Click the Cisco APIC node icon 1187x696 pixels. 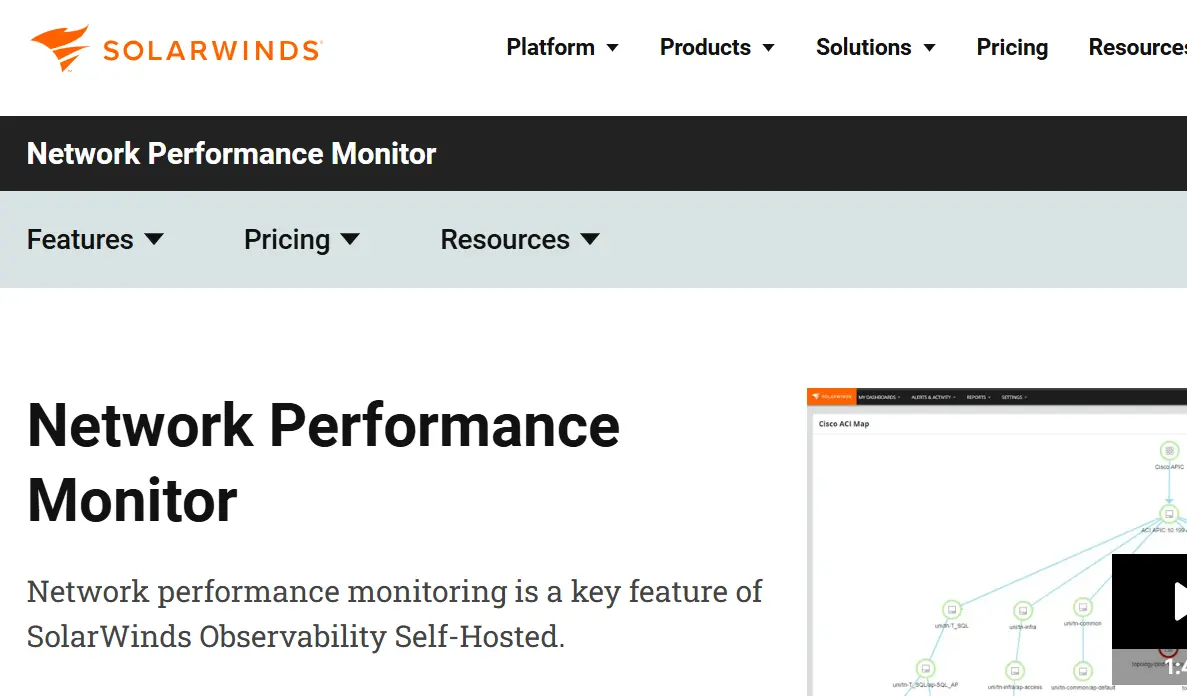[x=1168, y=451]
